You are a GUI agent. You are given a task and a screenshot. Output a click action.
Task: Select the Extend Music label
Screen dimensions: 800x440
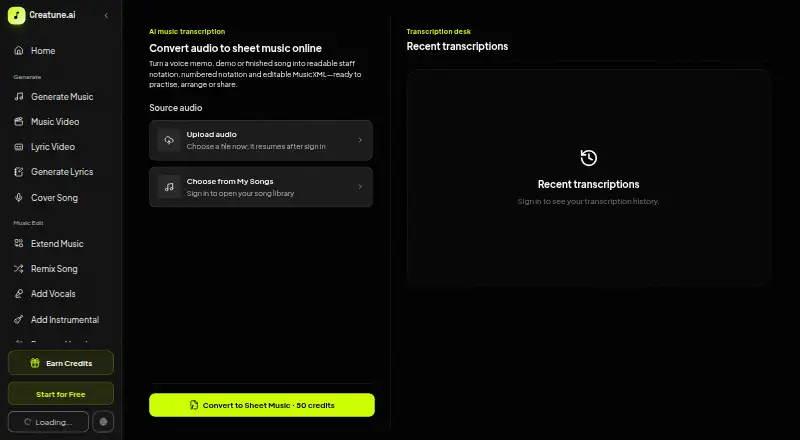pos(57,244)
